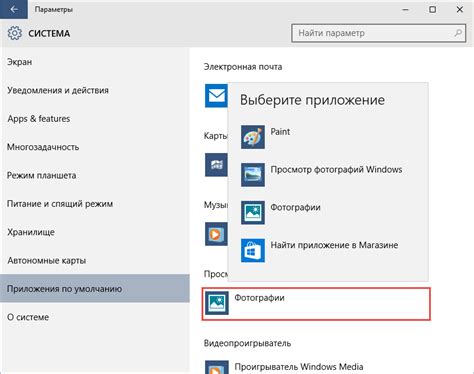Image resolution: width=474 pixels, height=374 pixels.
Task: Click the Paint palette icon
Action: click(253, 137)
